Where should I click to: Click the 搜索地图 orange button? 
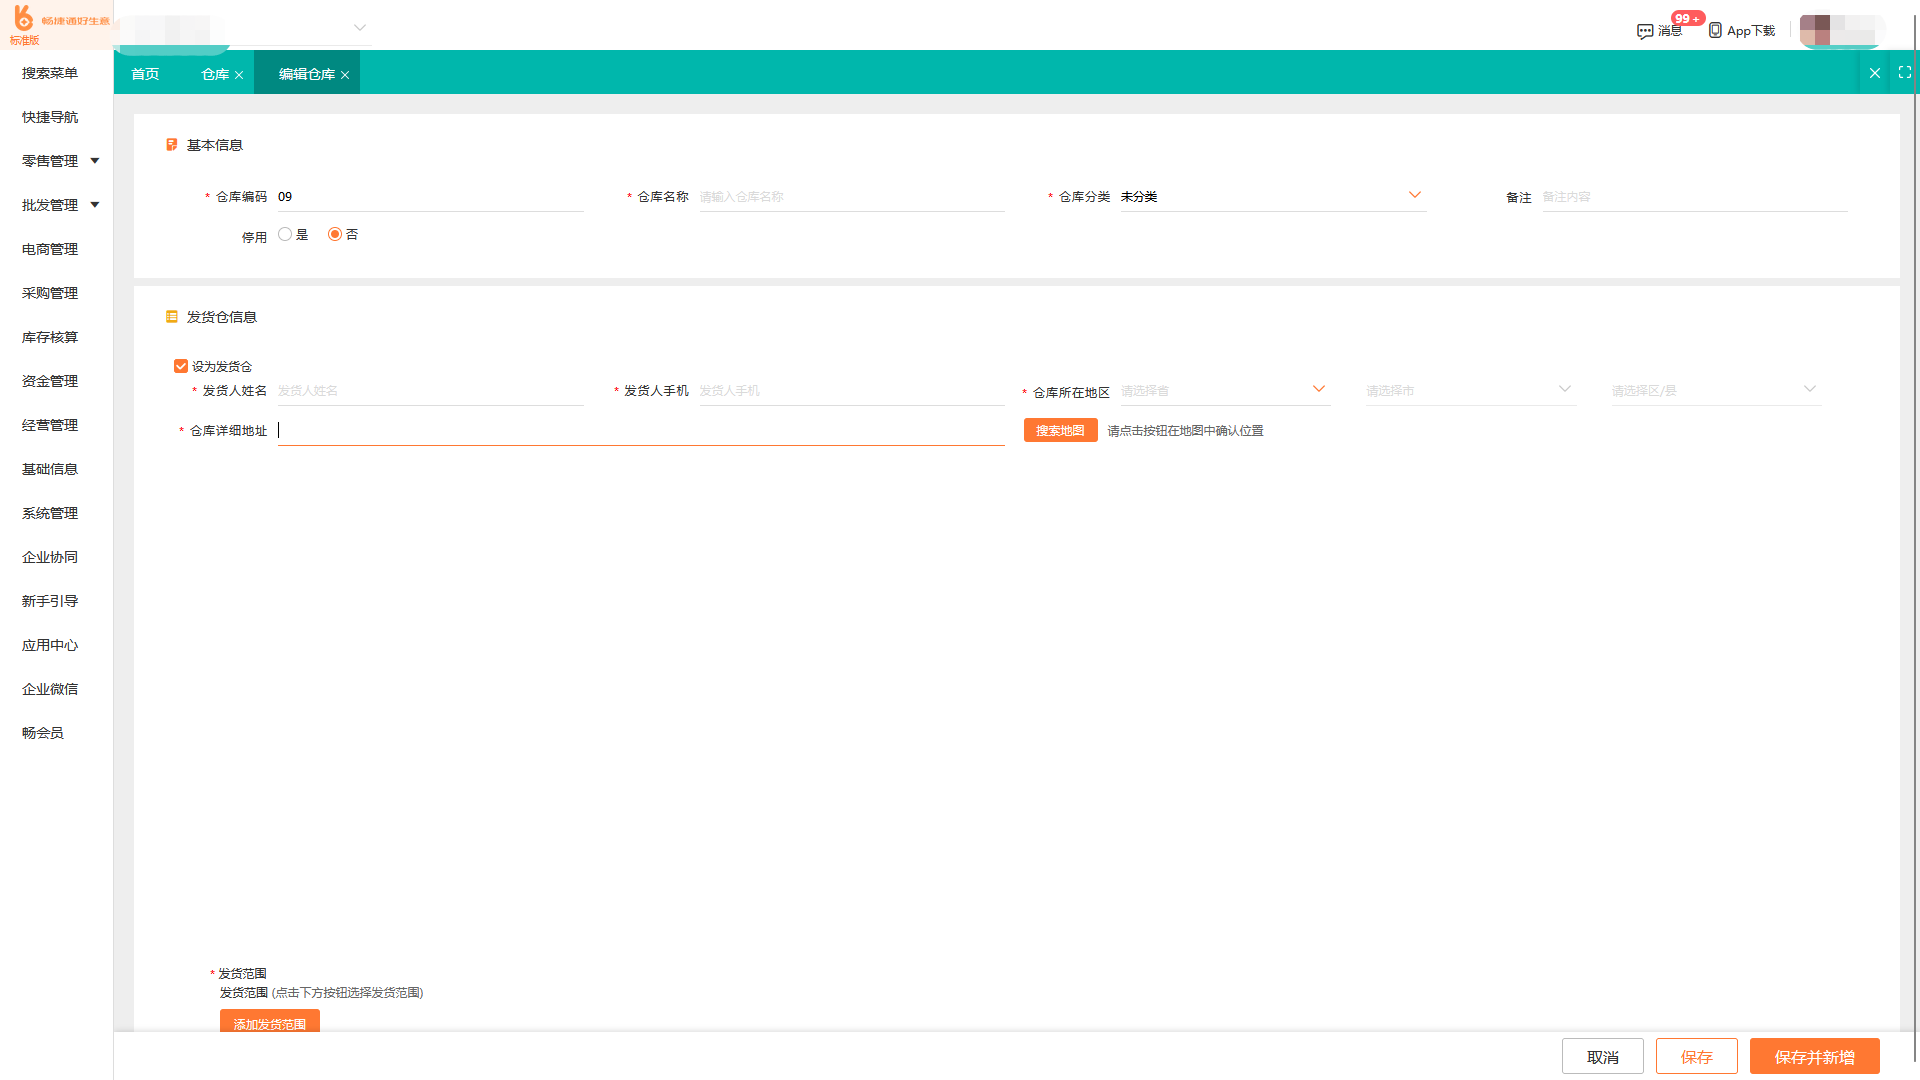point(1058,430)
